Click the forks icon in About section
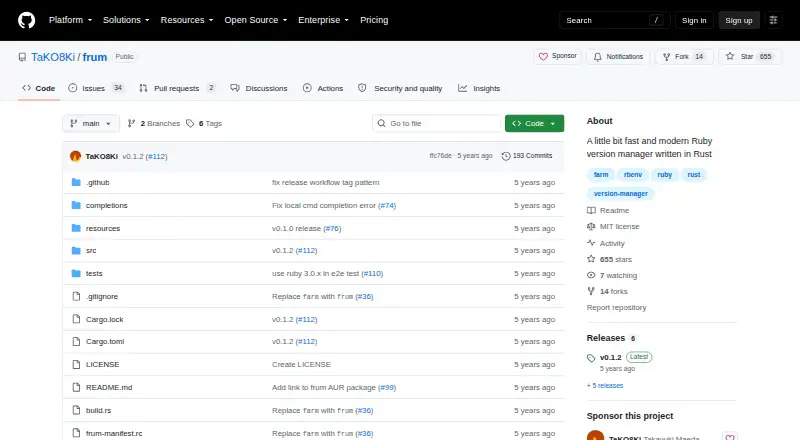The height and width of the screenshot is (440, 800). 591,291
